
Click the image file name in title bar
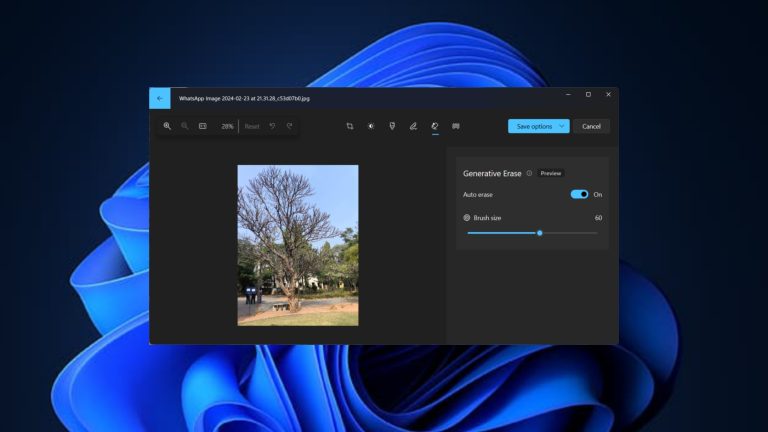click(x=244, y=98)
